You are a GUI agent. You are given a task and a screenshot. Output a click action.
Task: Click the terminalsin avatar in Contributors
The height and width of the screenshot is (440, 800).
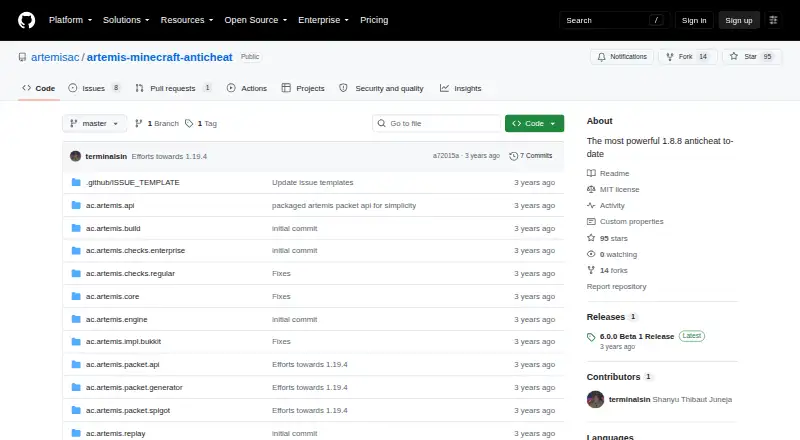click(x=595, y=399)
